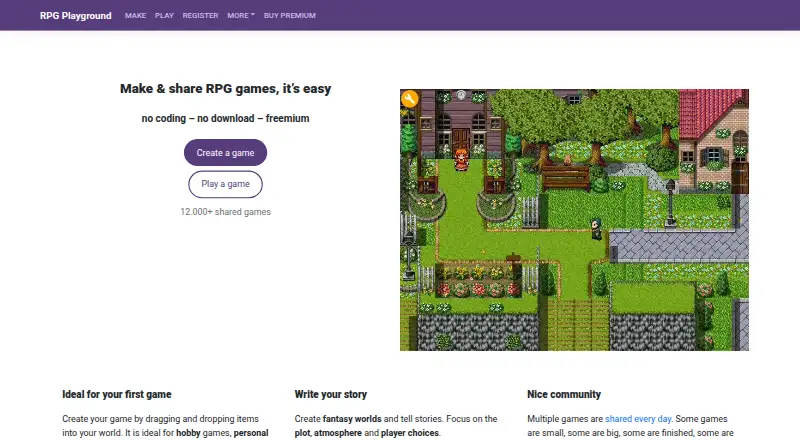Click the red-haired character in the preview
The image size is (800, 440).
click(461, 159)
